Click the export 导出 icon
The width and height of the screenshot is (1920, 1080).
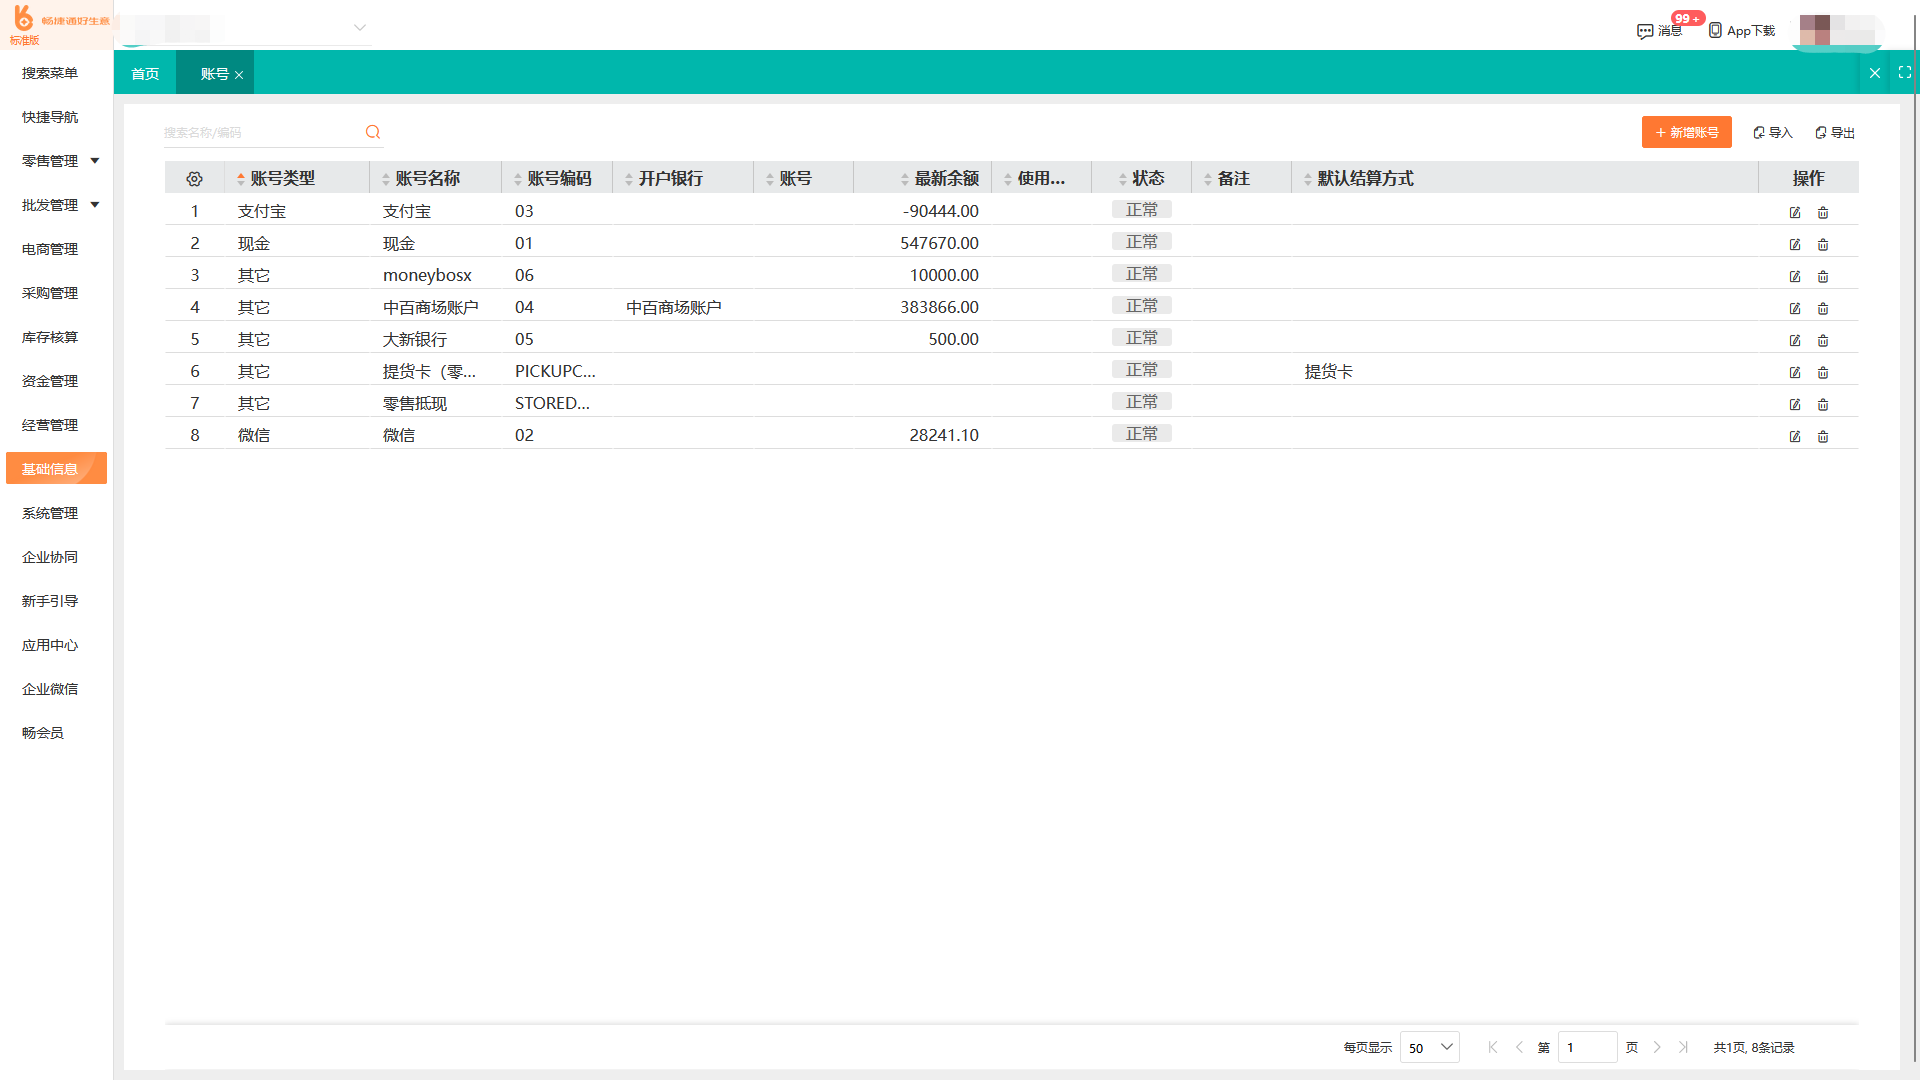(x=1834, y=131)
